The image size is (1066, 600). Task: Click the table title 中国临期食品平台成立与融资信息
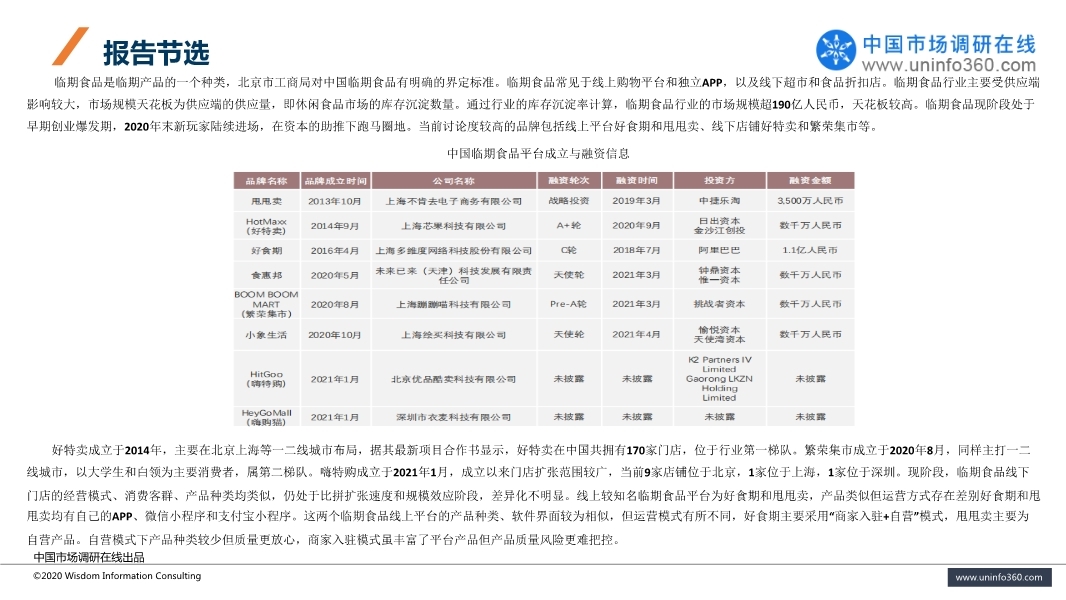tap(538, 153)
